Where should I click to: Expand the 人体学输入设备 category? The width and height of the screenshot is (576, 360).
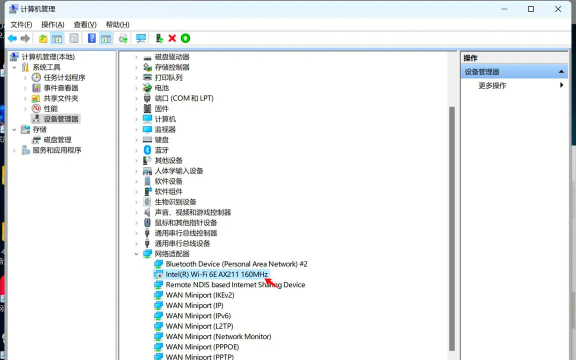click(136, 171)
